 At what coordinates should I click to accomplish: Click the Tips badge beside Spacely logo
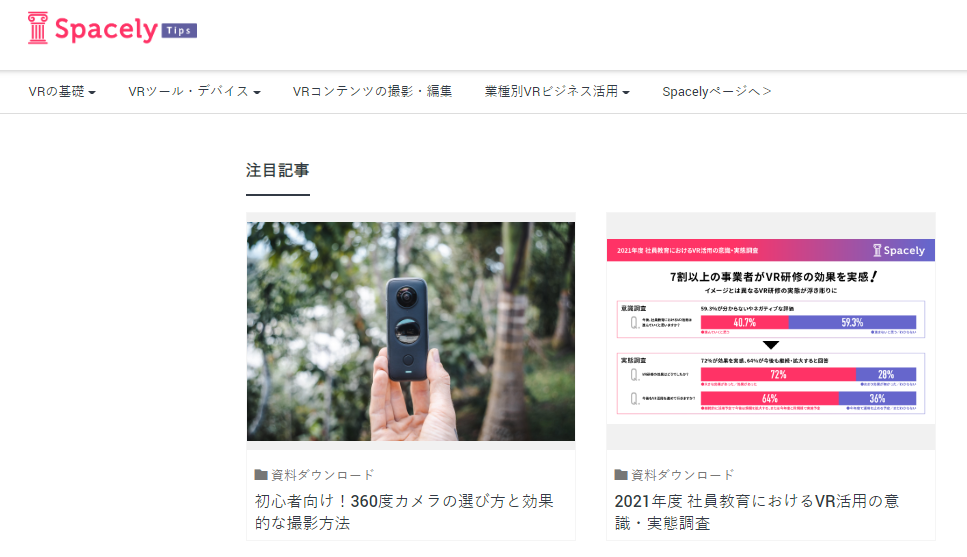pos(179,30)
